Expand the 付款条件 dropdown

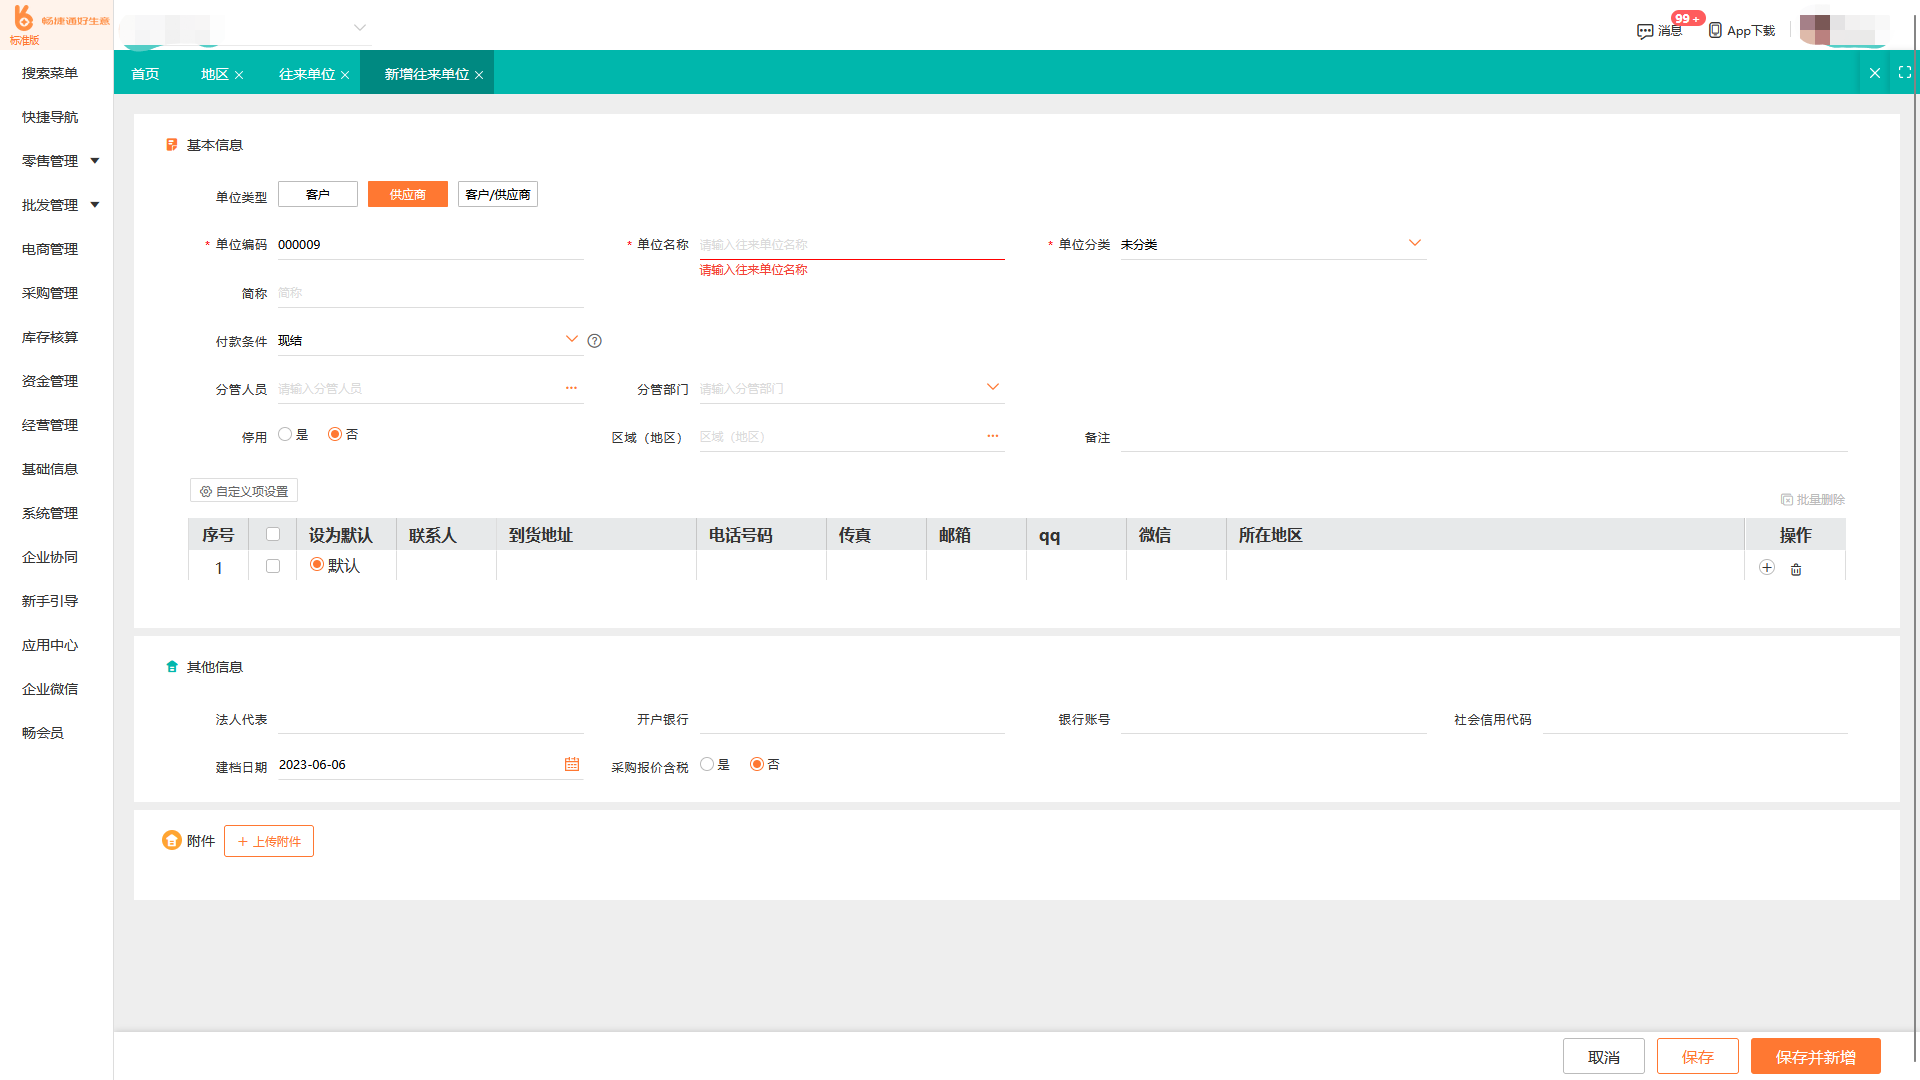tap(570, 340)
